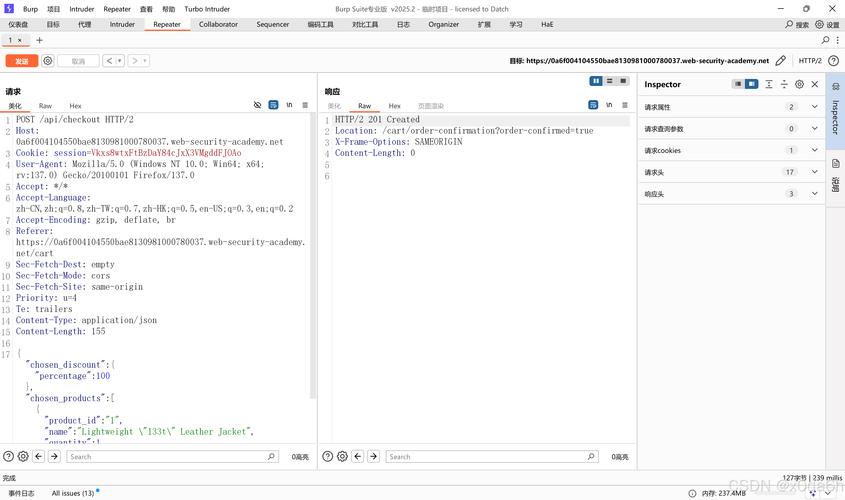The height and width of the screenshot is (500, 845).
Task: Close the Inspector panel
Action: pyautogui.click(x=815, y=84)
